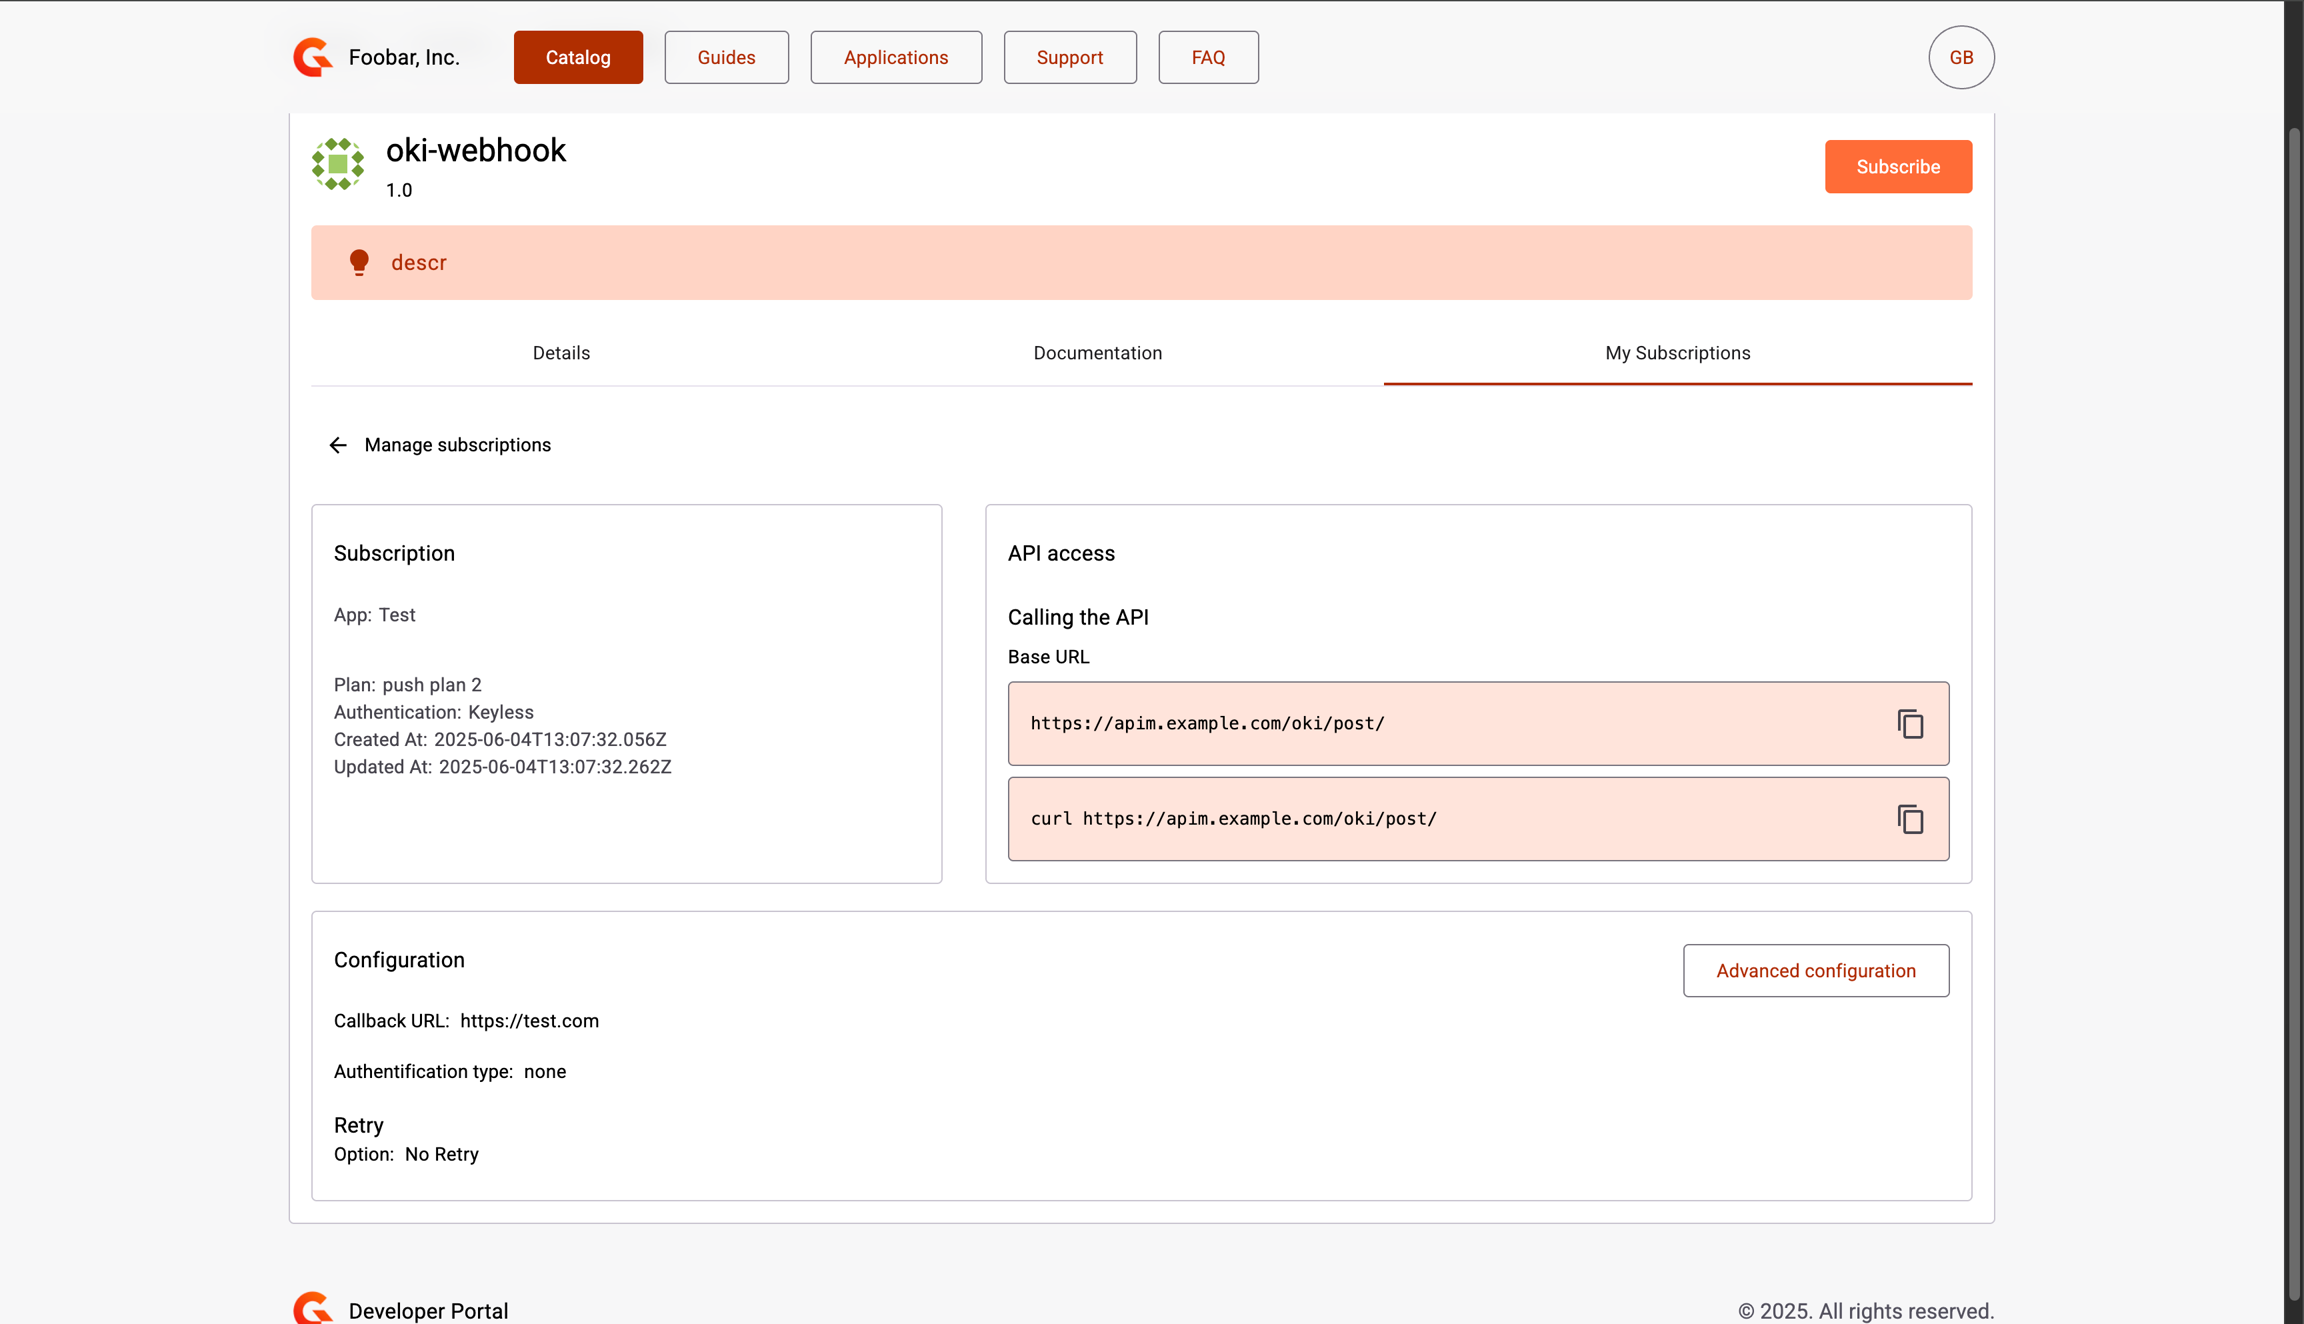The height and width of the screenshot is (1324, 2304).
Task: Open Advanced configuration
Action: pyautogui.click(x=1815, y=970)
